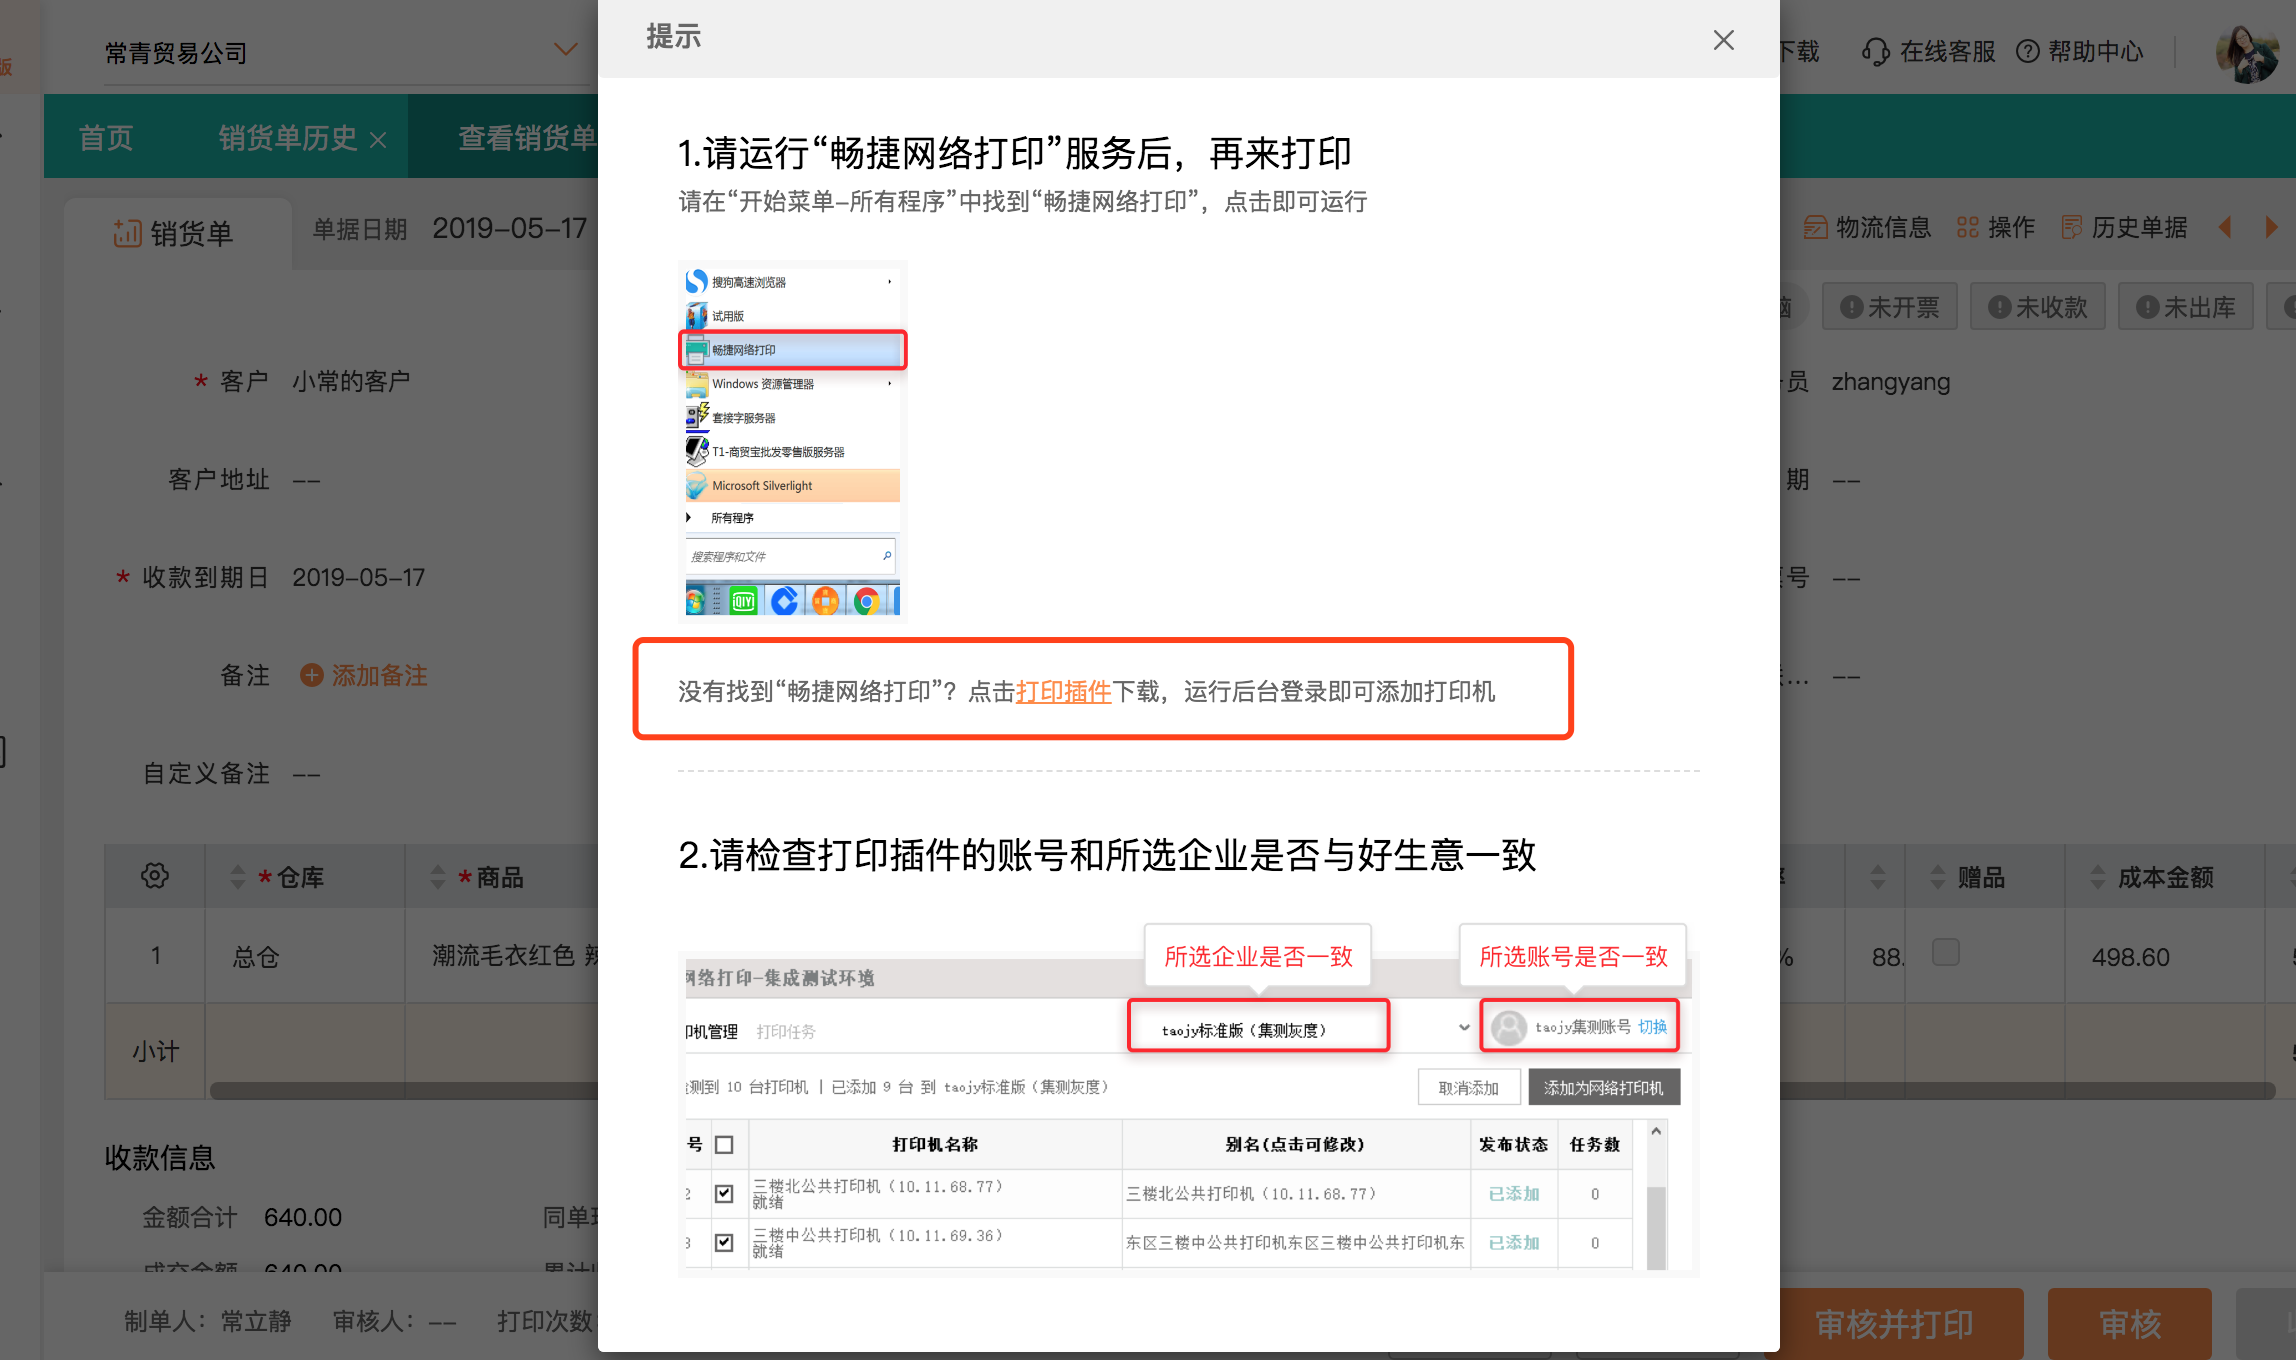This screenshot has width=2296, height=1360.
Task: Click the 切换 switch account link
Action: [1655, 1025]
